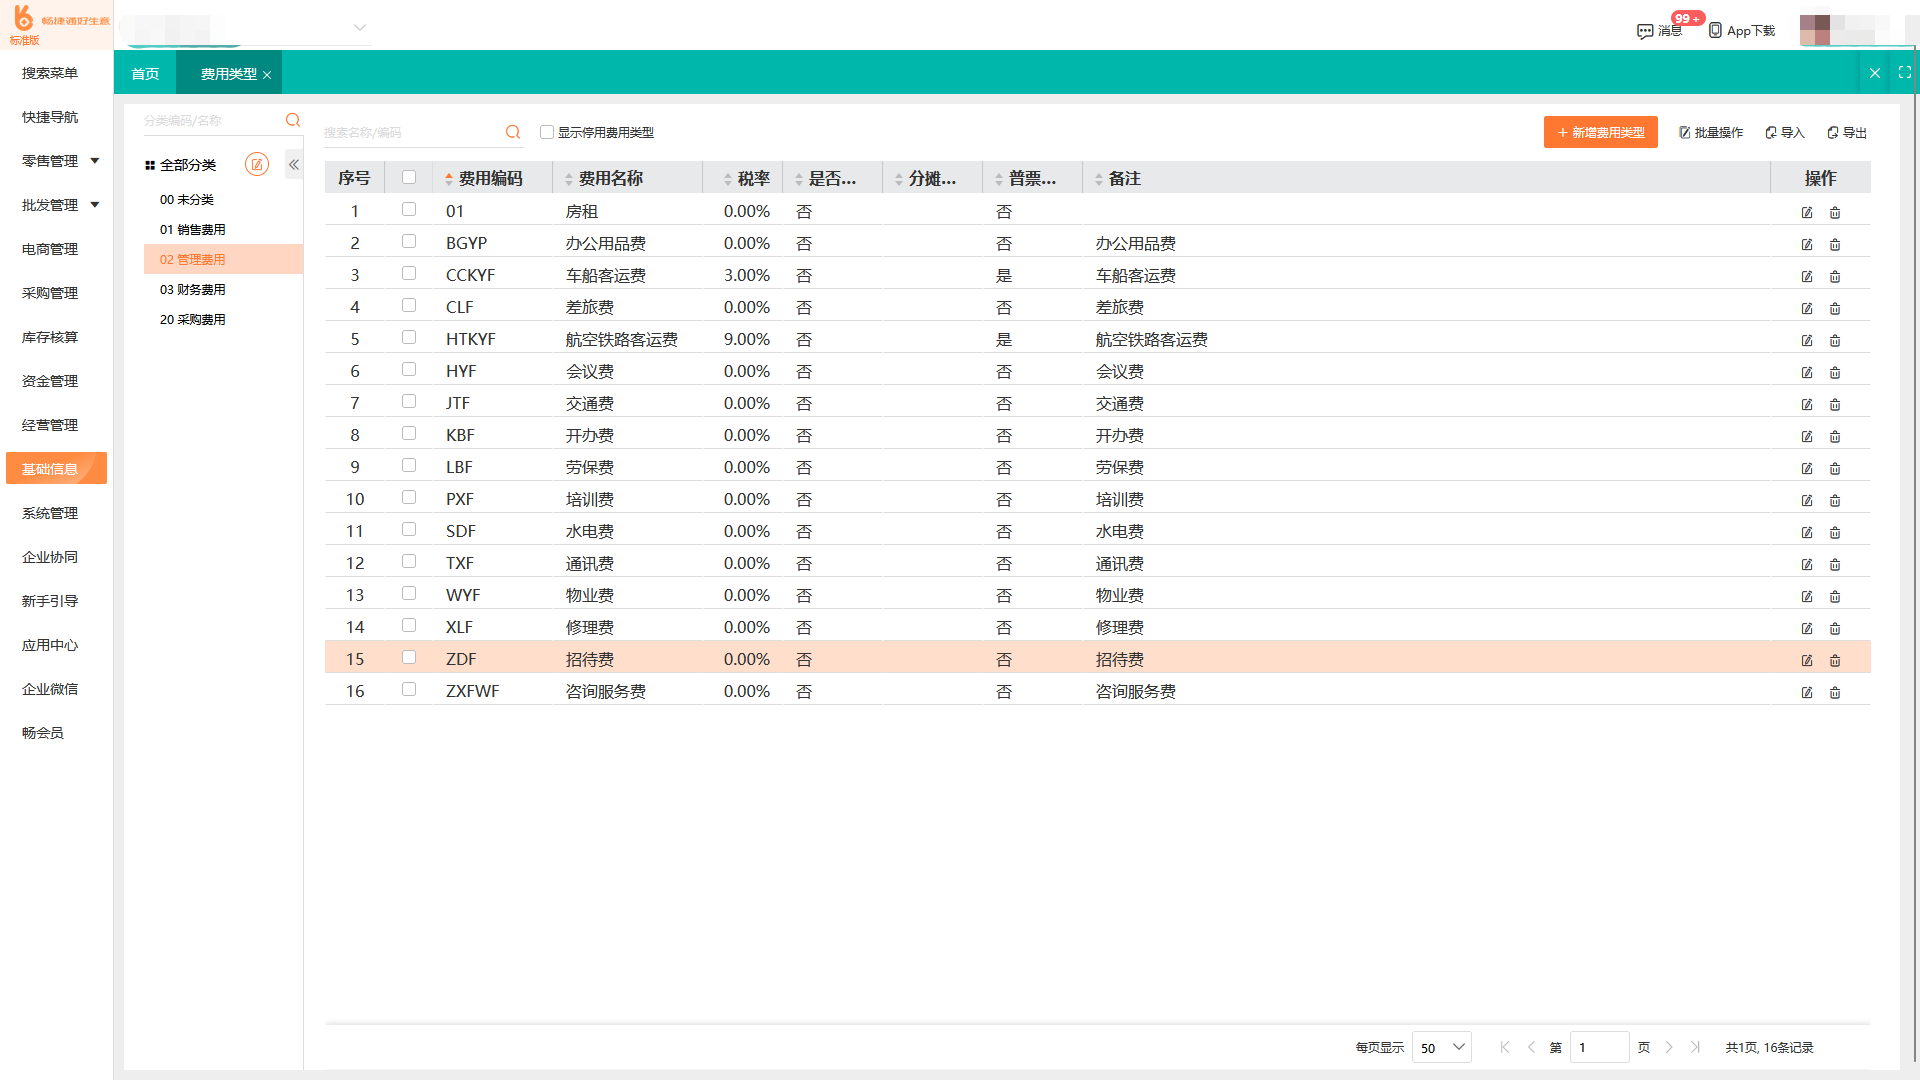
Task: Click the delete icon for row 16 ZXFWF
Action: click(1836, 691)
